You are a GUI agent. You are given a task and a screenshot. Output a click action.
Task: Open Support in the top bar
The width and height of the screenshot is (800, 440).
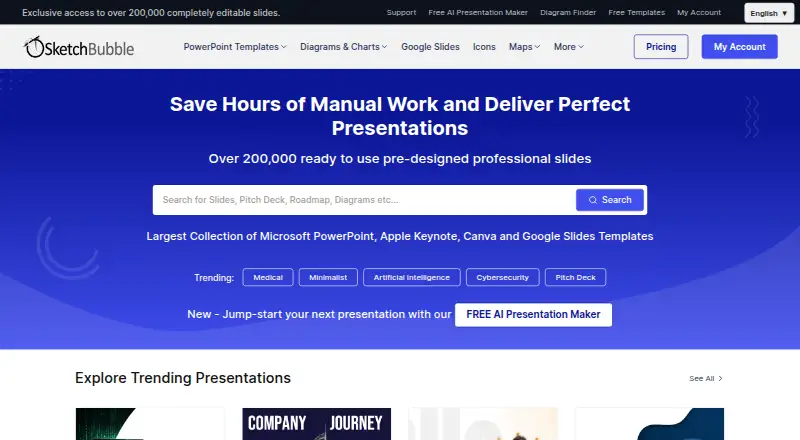pos(401,12)
